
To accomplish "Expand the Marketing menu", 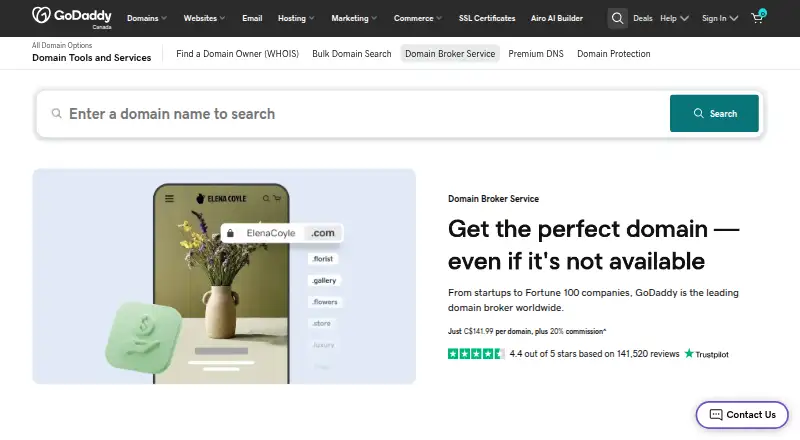I will coord(354,18).
